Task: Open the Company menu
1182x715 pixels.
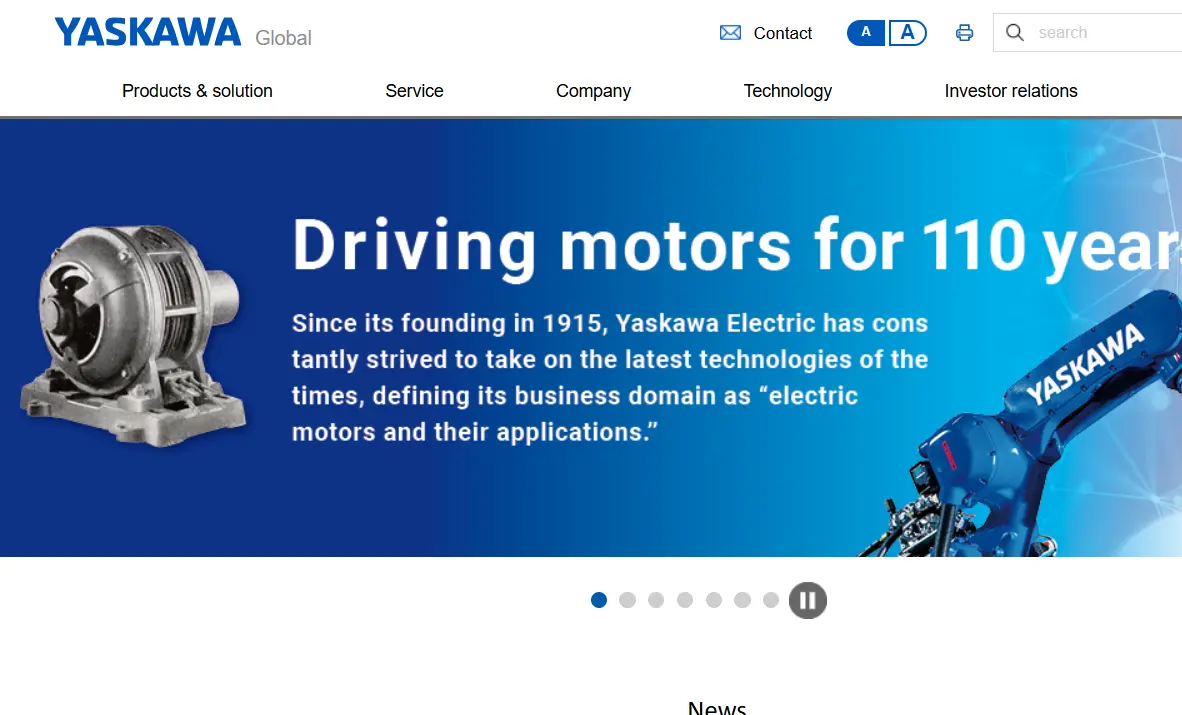Action: (x=593, y=91)
